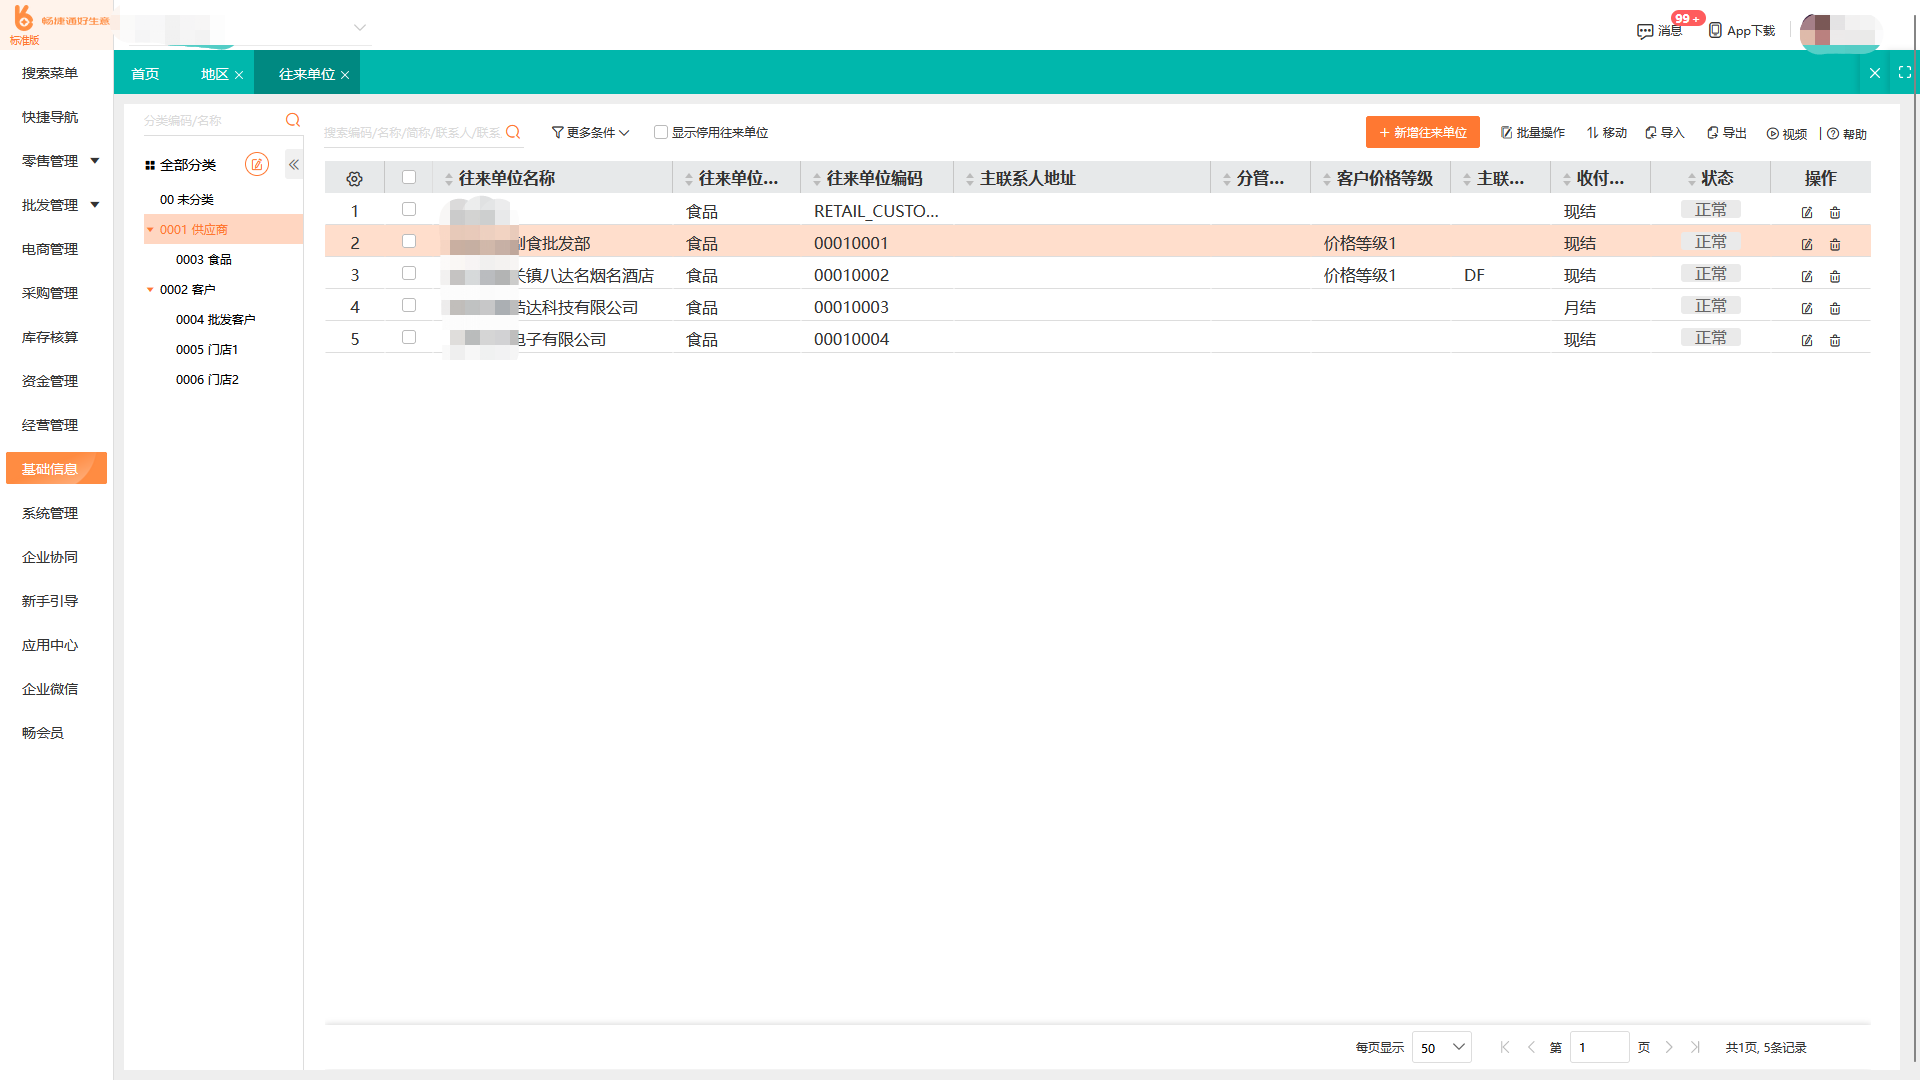Viewport: 1920px width, 1080px height.
Task: Click the new往来单位 button
Action: (1425, 131)
